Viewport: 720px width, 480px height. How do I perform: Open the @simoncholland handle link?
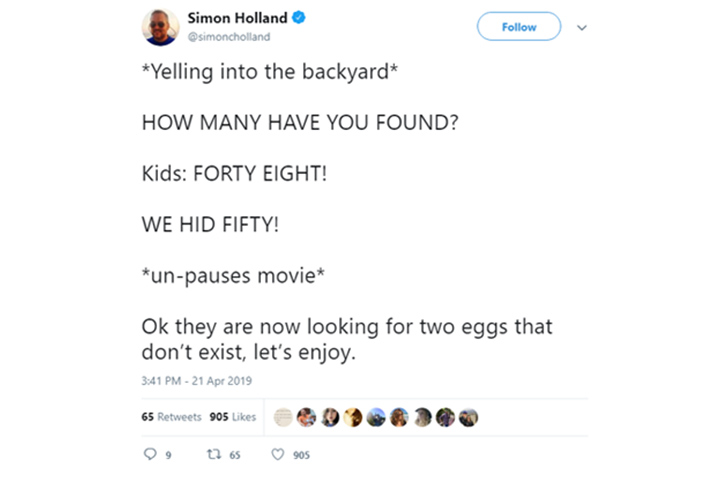pos(229,37)
